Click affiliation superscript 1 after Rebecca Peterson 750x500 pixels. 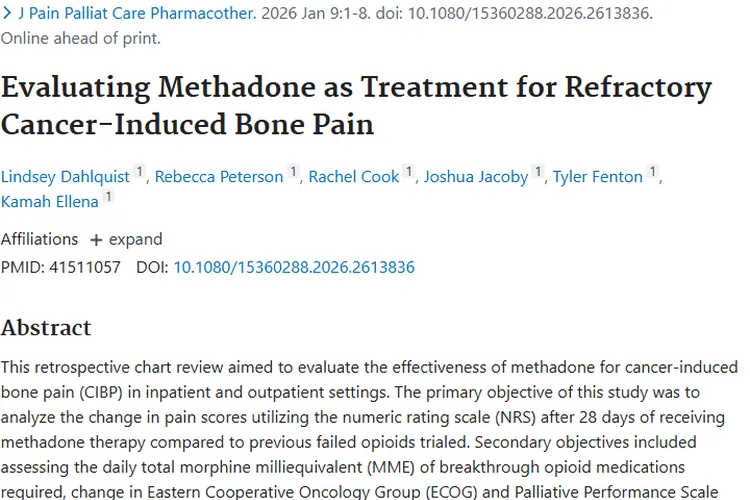293,171
